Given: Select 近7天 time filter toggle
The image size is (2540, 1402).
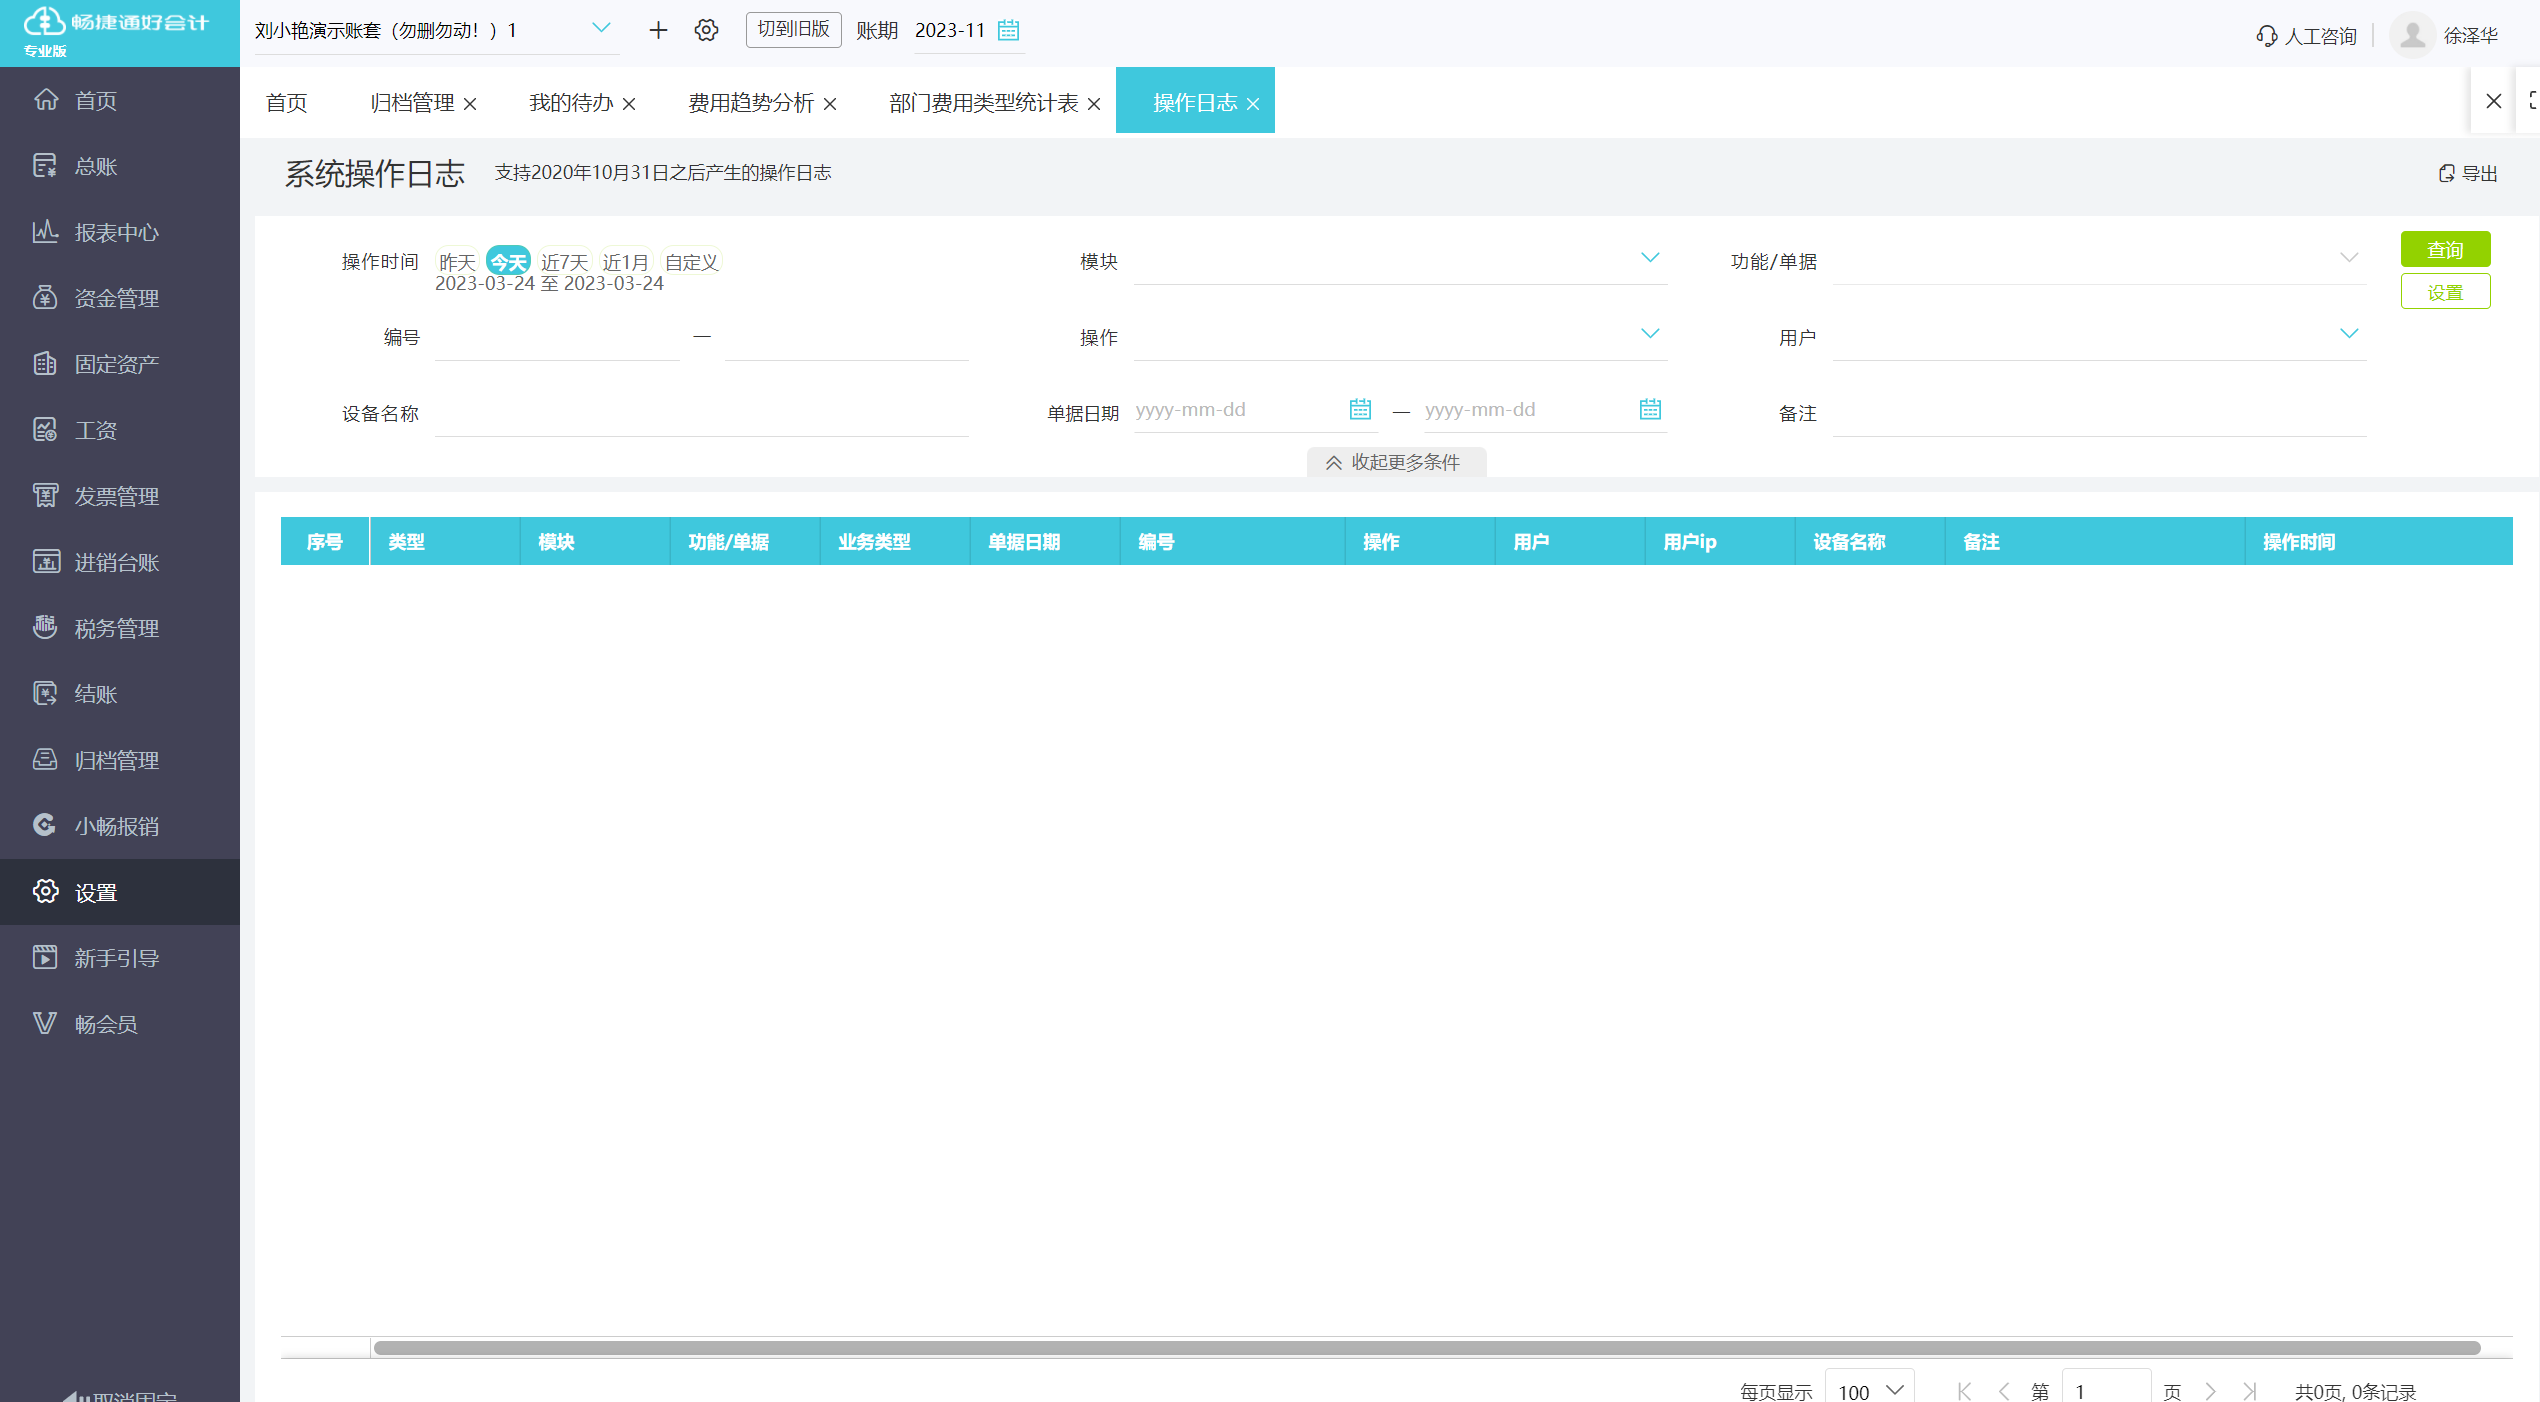Looking at the screenshot, I should (563, 261).
